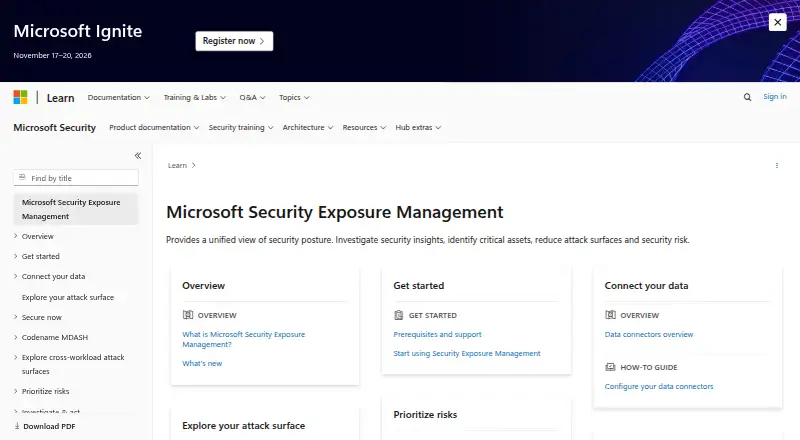Open the Documentation dropdown

pyautogui.click(x=118, y=97)
